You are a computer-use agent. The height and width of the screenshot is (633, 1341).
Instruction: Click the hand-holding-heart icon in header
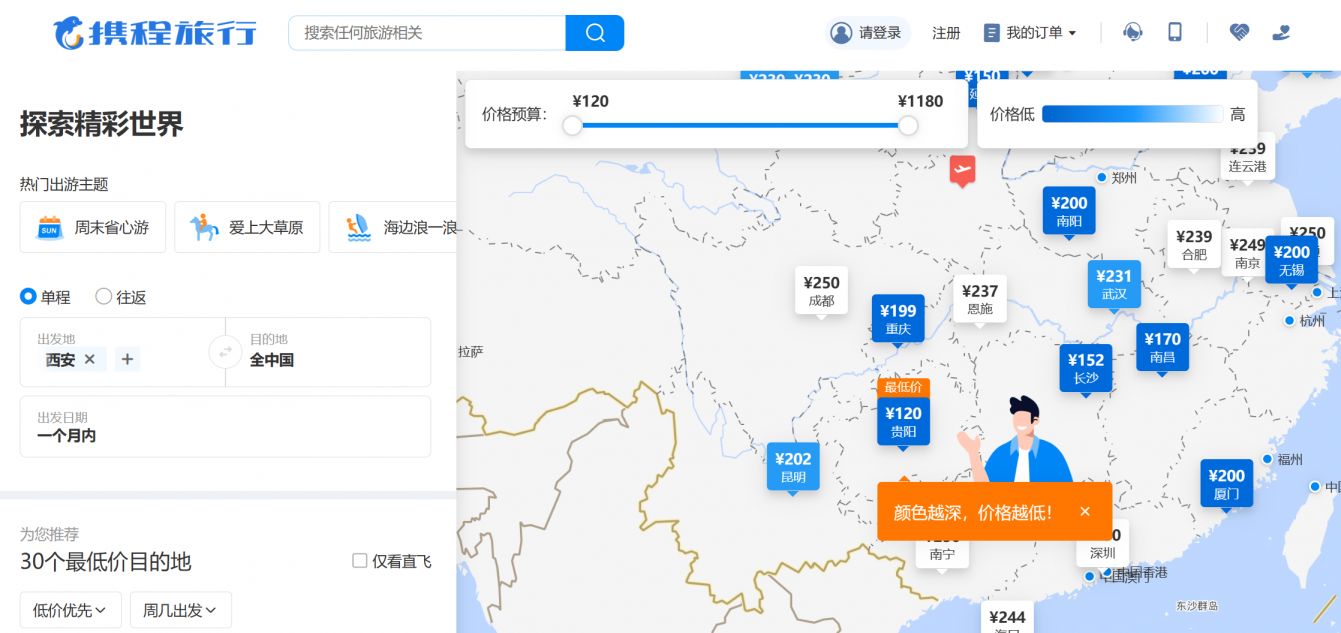click(x=1283, y=31)
